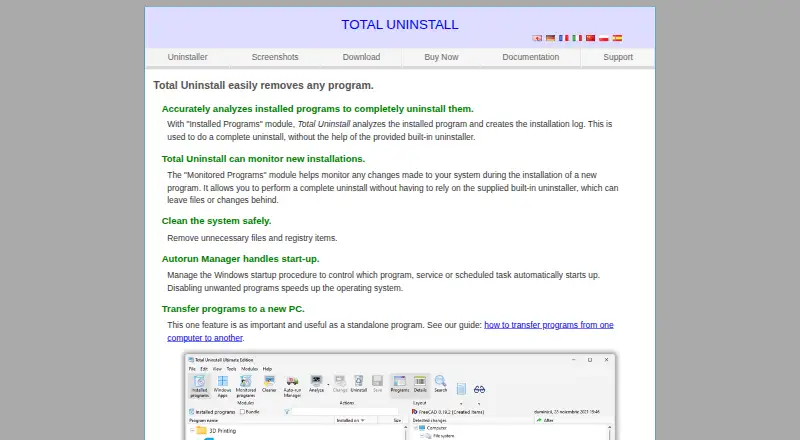Open the Analyze dropdown arrow in the screenshot
Image resolution: width=800 pixels, height=440 pixels.
click(328, 384)
